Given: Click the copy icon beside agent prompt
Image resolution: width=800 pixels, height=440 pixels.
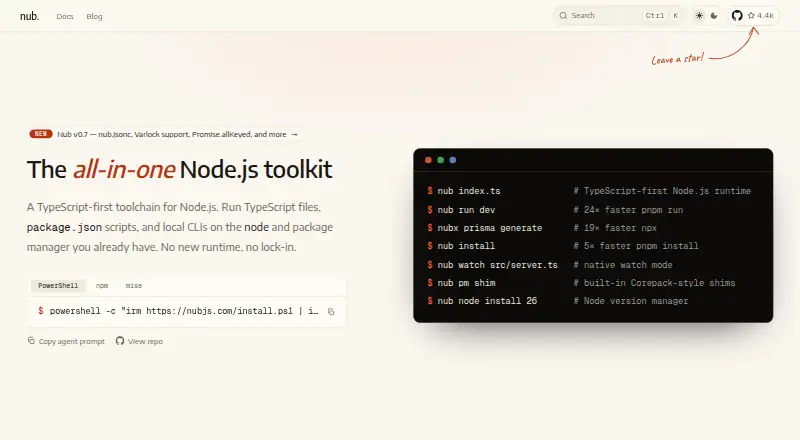Looking at the screenshot, I should click(31, 340).
